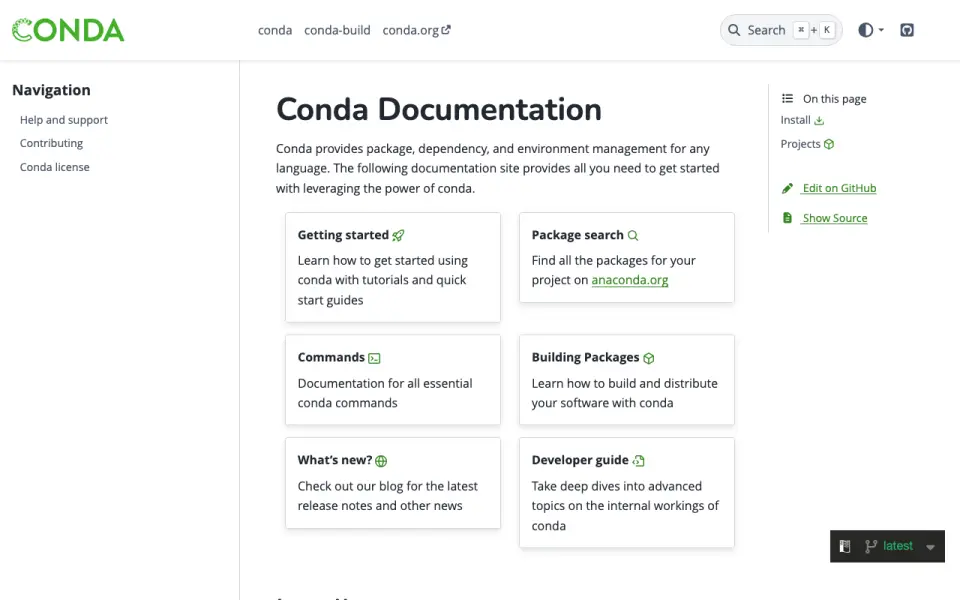Click the book icon in the version badge
This screenshot has height=600, width=960.
pos(845,546)
